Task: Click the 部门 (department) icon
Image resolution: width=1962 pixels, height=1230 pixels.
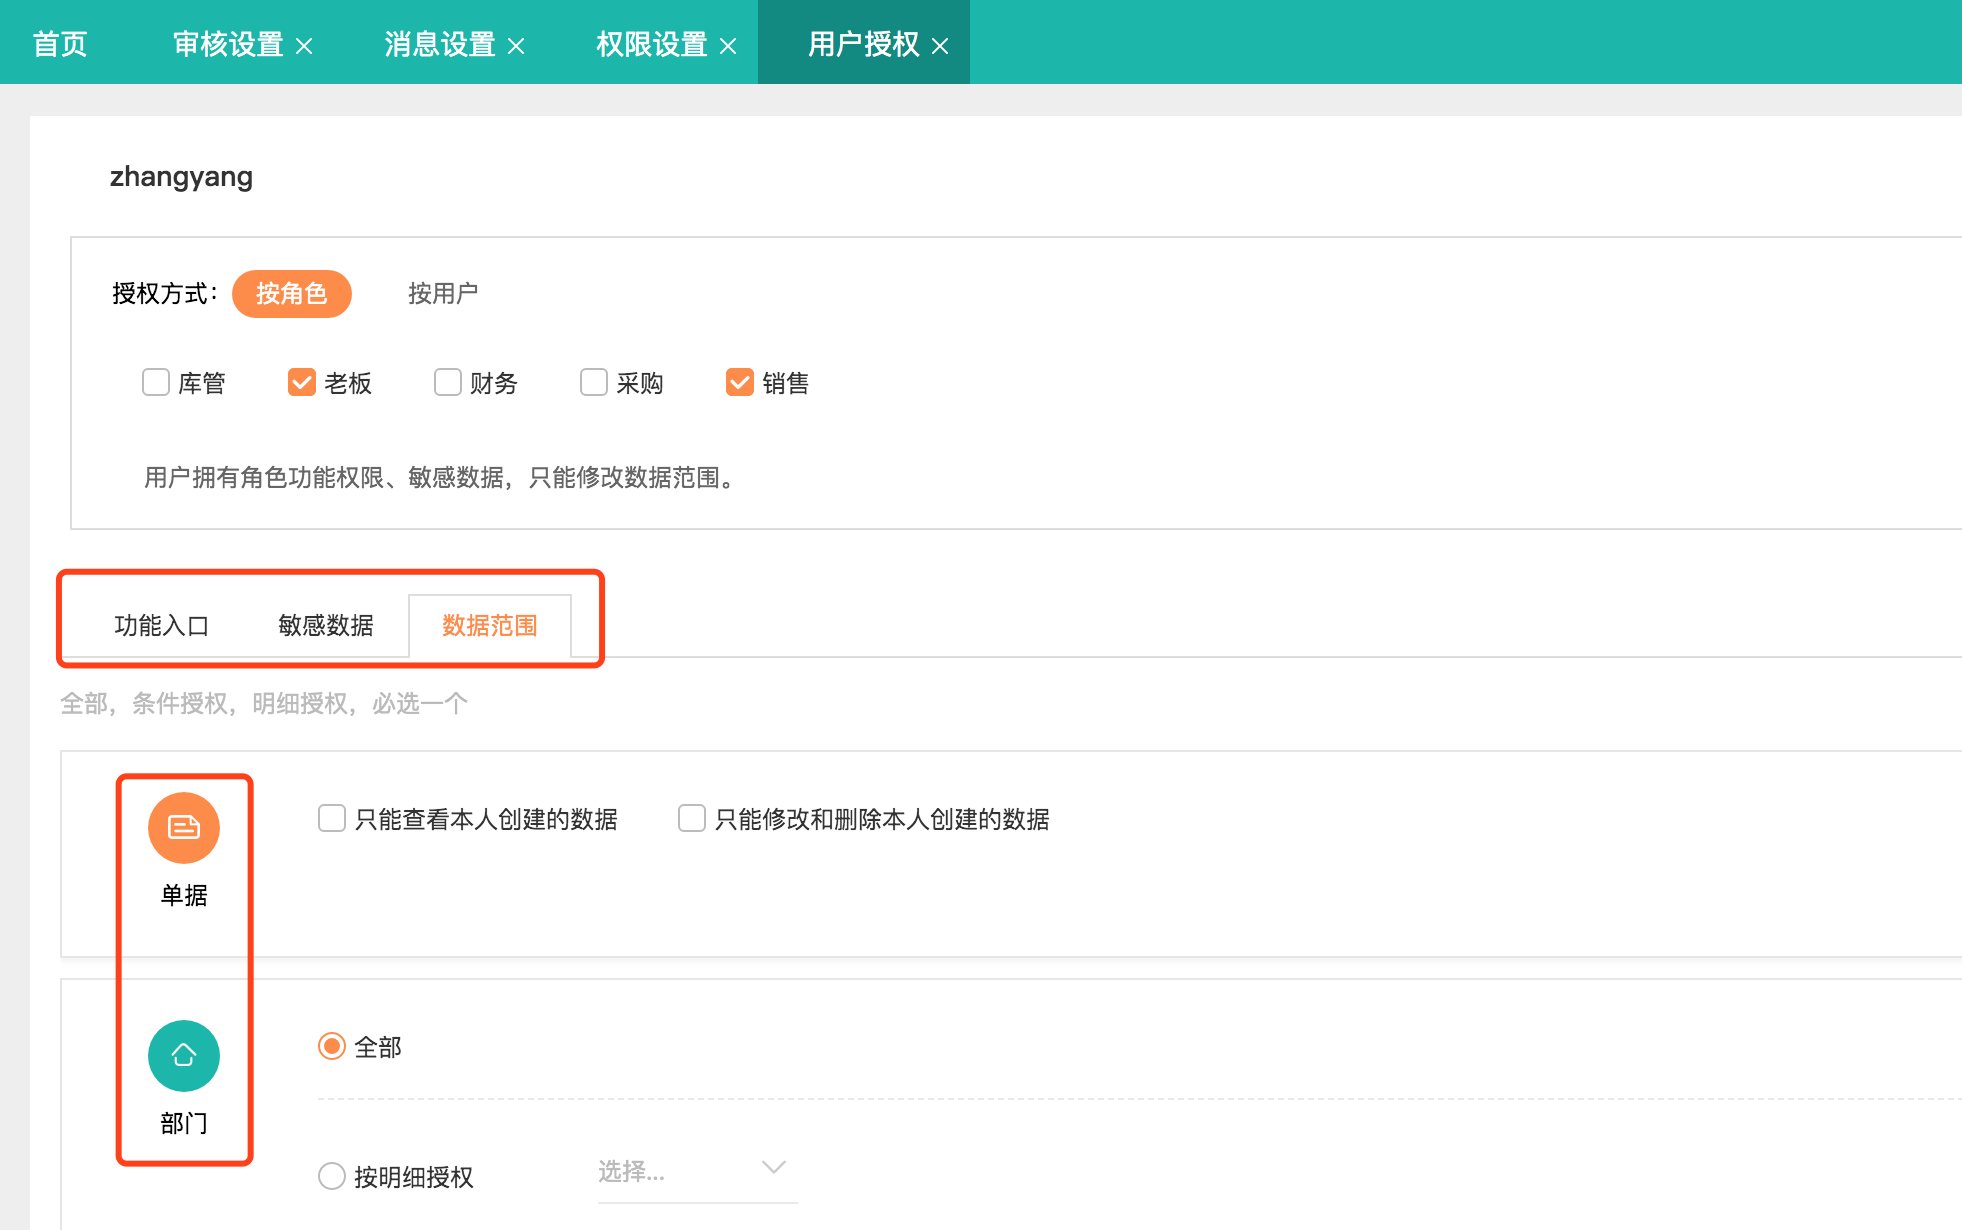Action: pyautogui.click(x=183, y=1054)
